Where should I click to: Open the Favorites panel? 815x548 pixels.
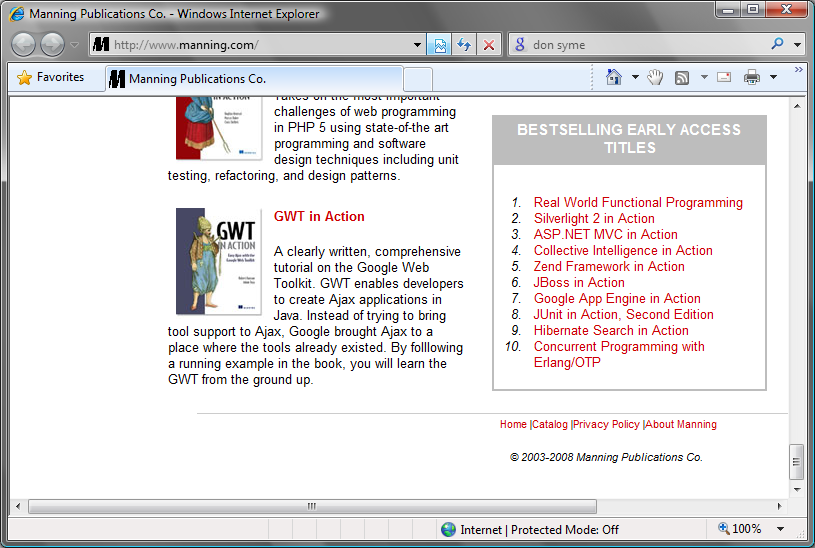(x=50, y=77)
